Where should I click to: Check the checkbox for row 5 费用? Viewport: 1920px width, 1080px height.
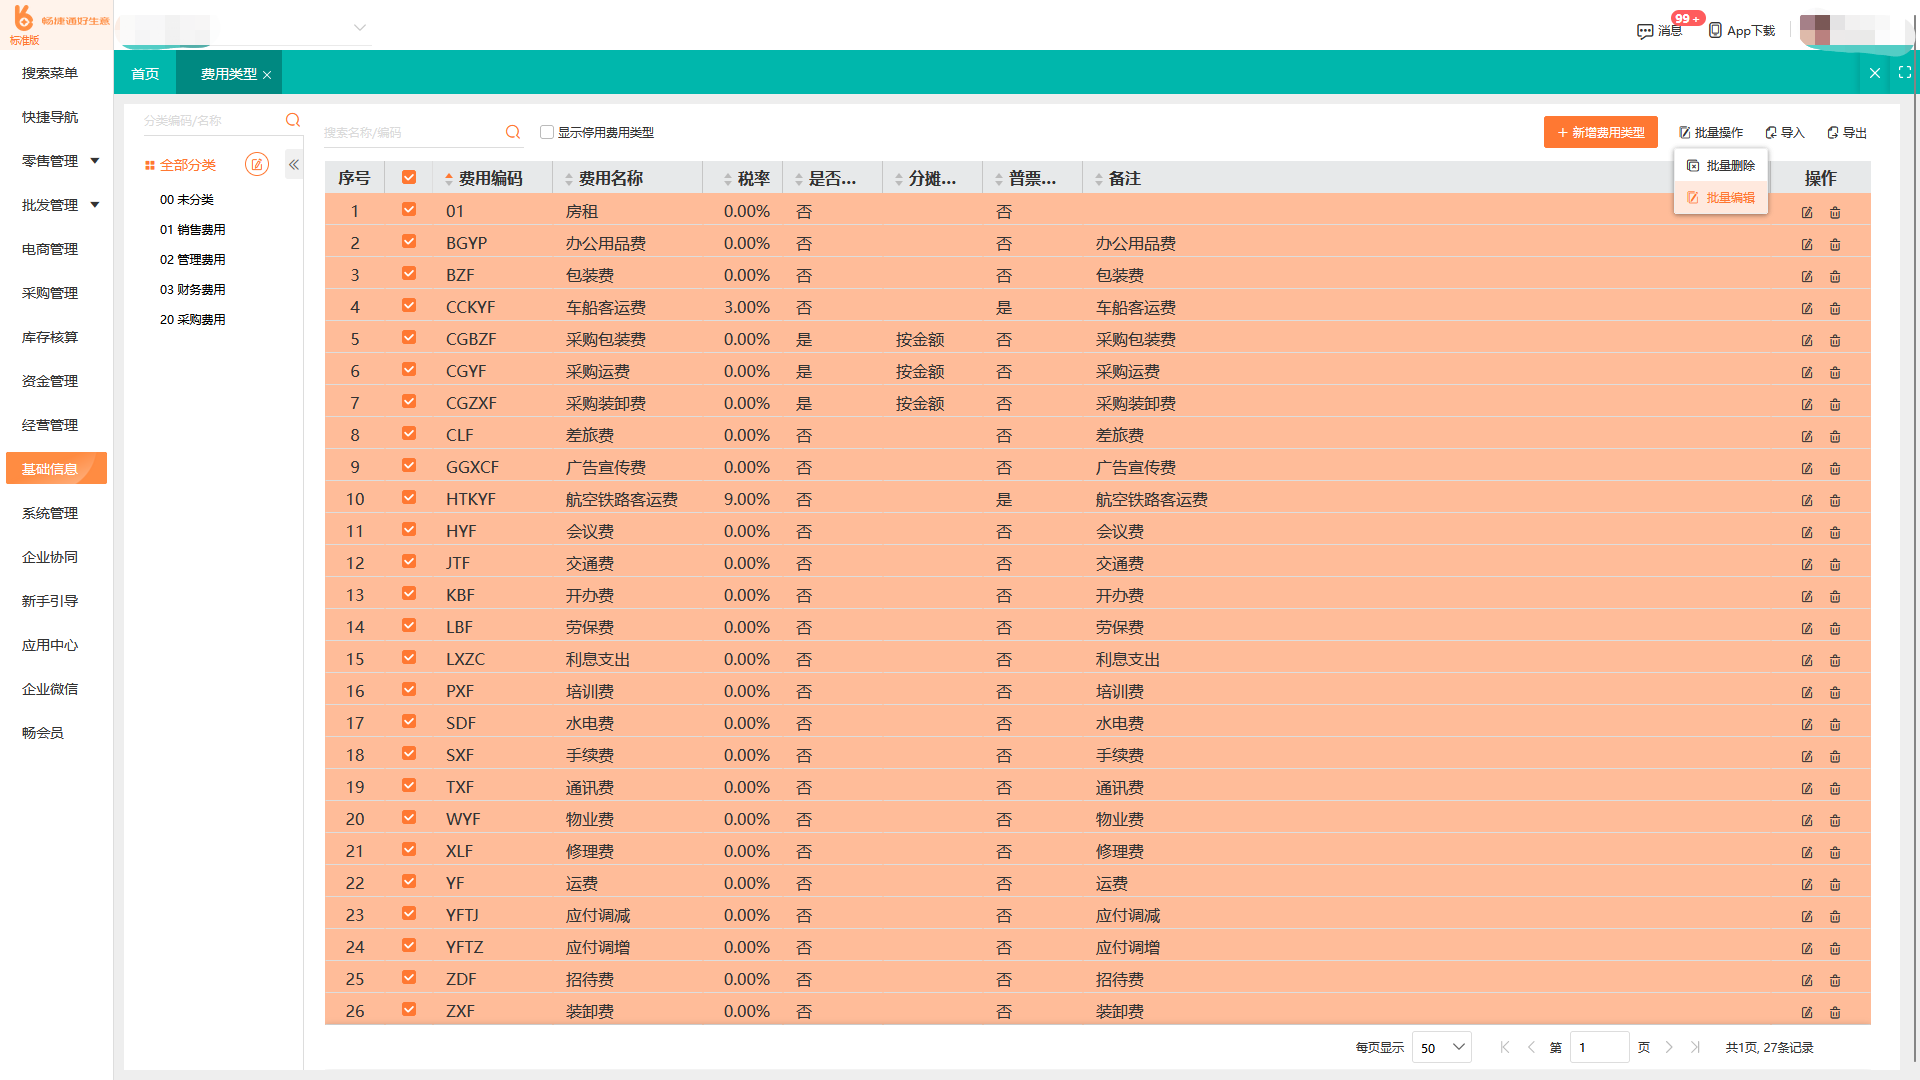pyautogui.click(x=410, y=339)
